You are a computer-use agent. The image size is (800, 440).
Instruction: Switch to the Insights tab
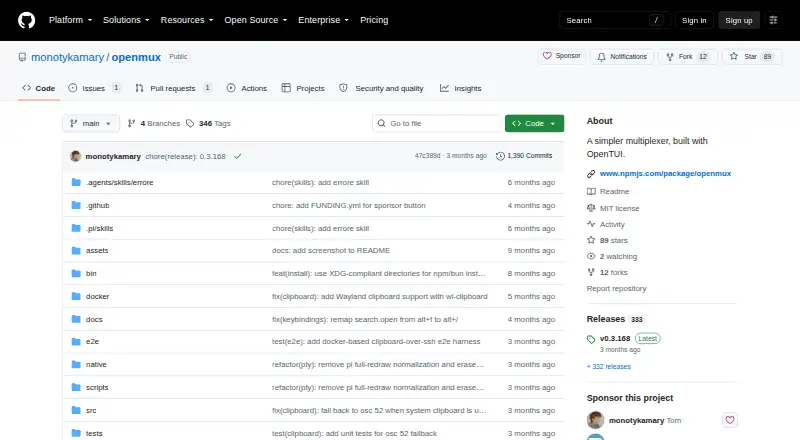[461, 88]
